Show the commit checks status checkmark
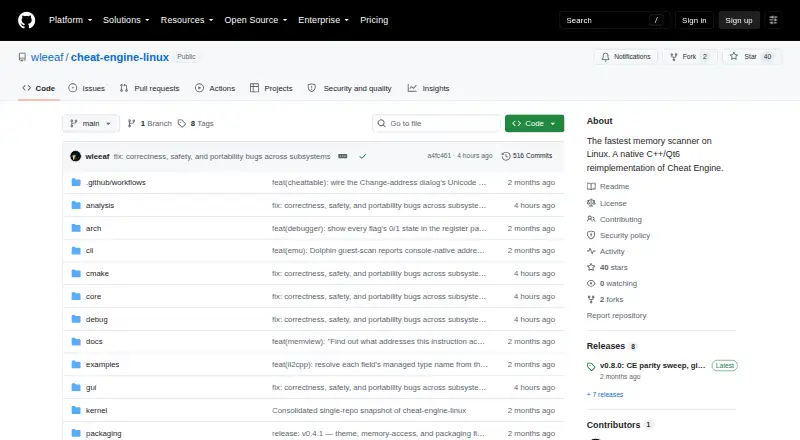Image resolution: width=800 pixels, height=440 pixels. (x=363, y=156)
